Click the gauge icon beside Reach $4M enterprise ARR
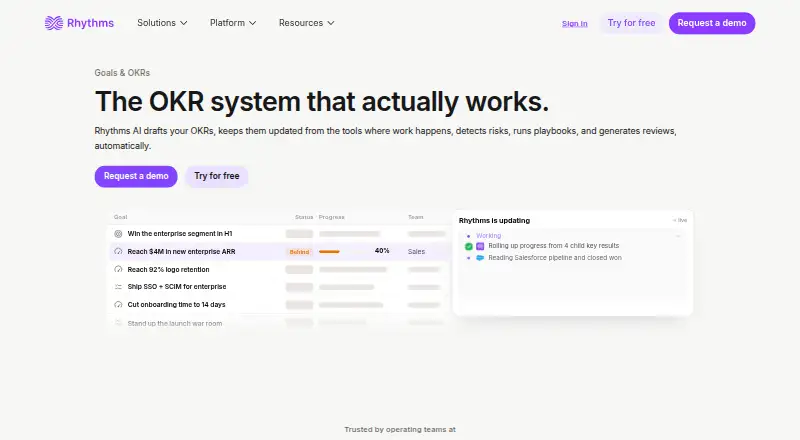 [118, 252]
